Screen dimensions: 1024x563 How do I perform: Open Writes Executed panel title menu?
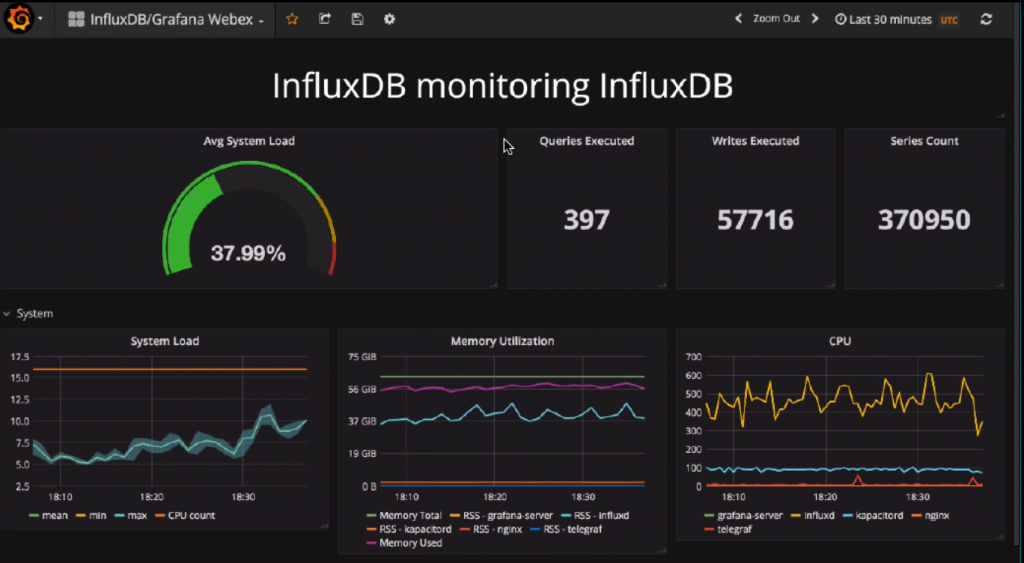(756, 140)
